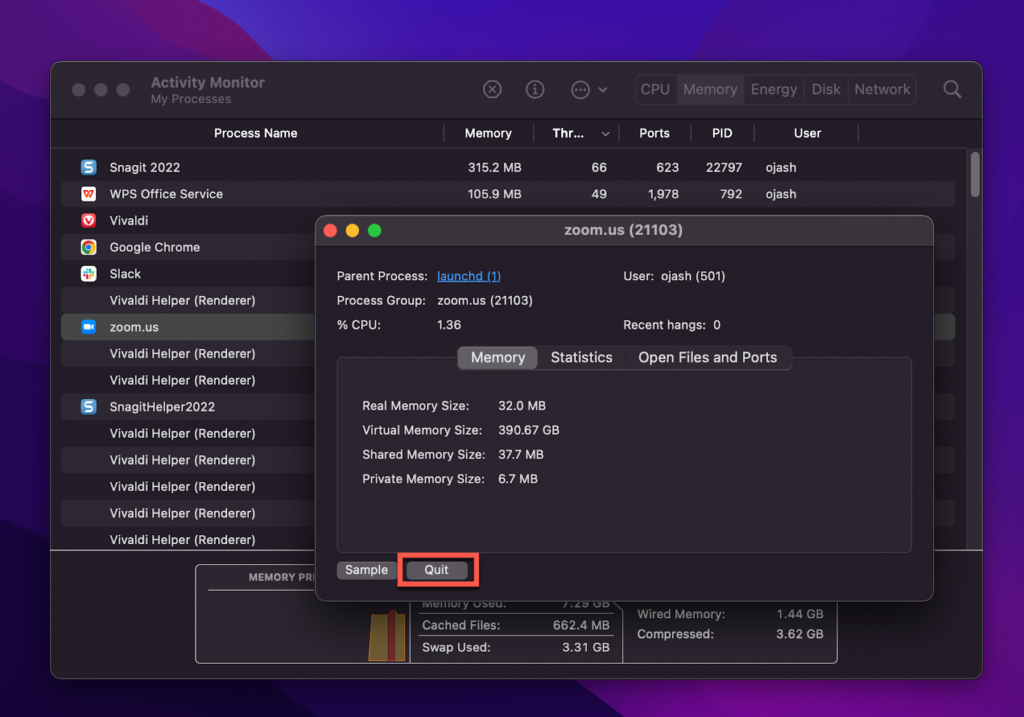Image resolution: width=1024 pixels, height=717 pixels.
Task: Click the Snagit 2022 app icon
Action: coord(88,167)
